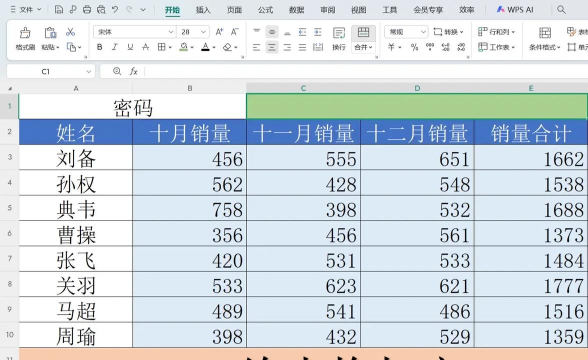Apply the fill color bucket
This screenshot has height=360, width=588.
184,47
